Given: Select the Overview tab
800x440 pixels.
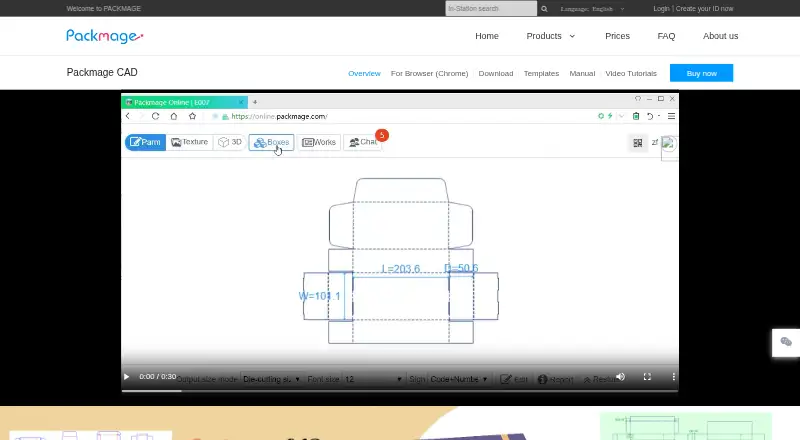Looking at the screenshot, I should pos(364,74).
